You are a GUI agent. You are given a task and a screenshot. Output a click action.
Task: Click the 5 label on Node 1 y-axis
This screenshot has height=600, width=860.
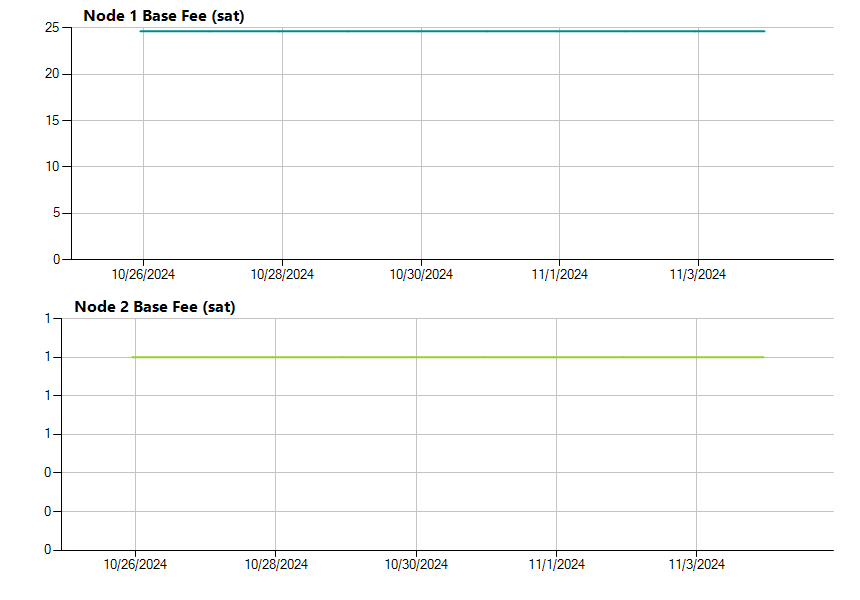(x=56, y=213)
